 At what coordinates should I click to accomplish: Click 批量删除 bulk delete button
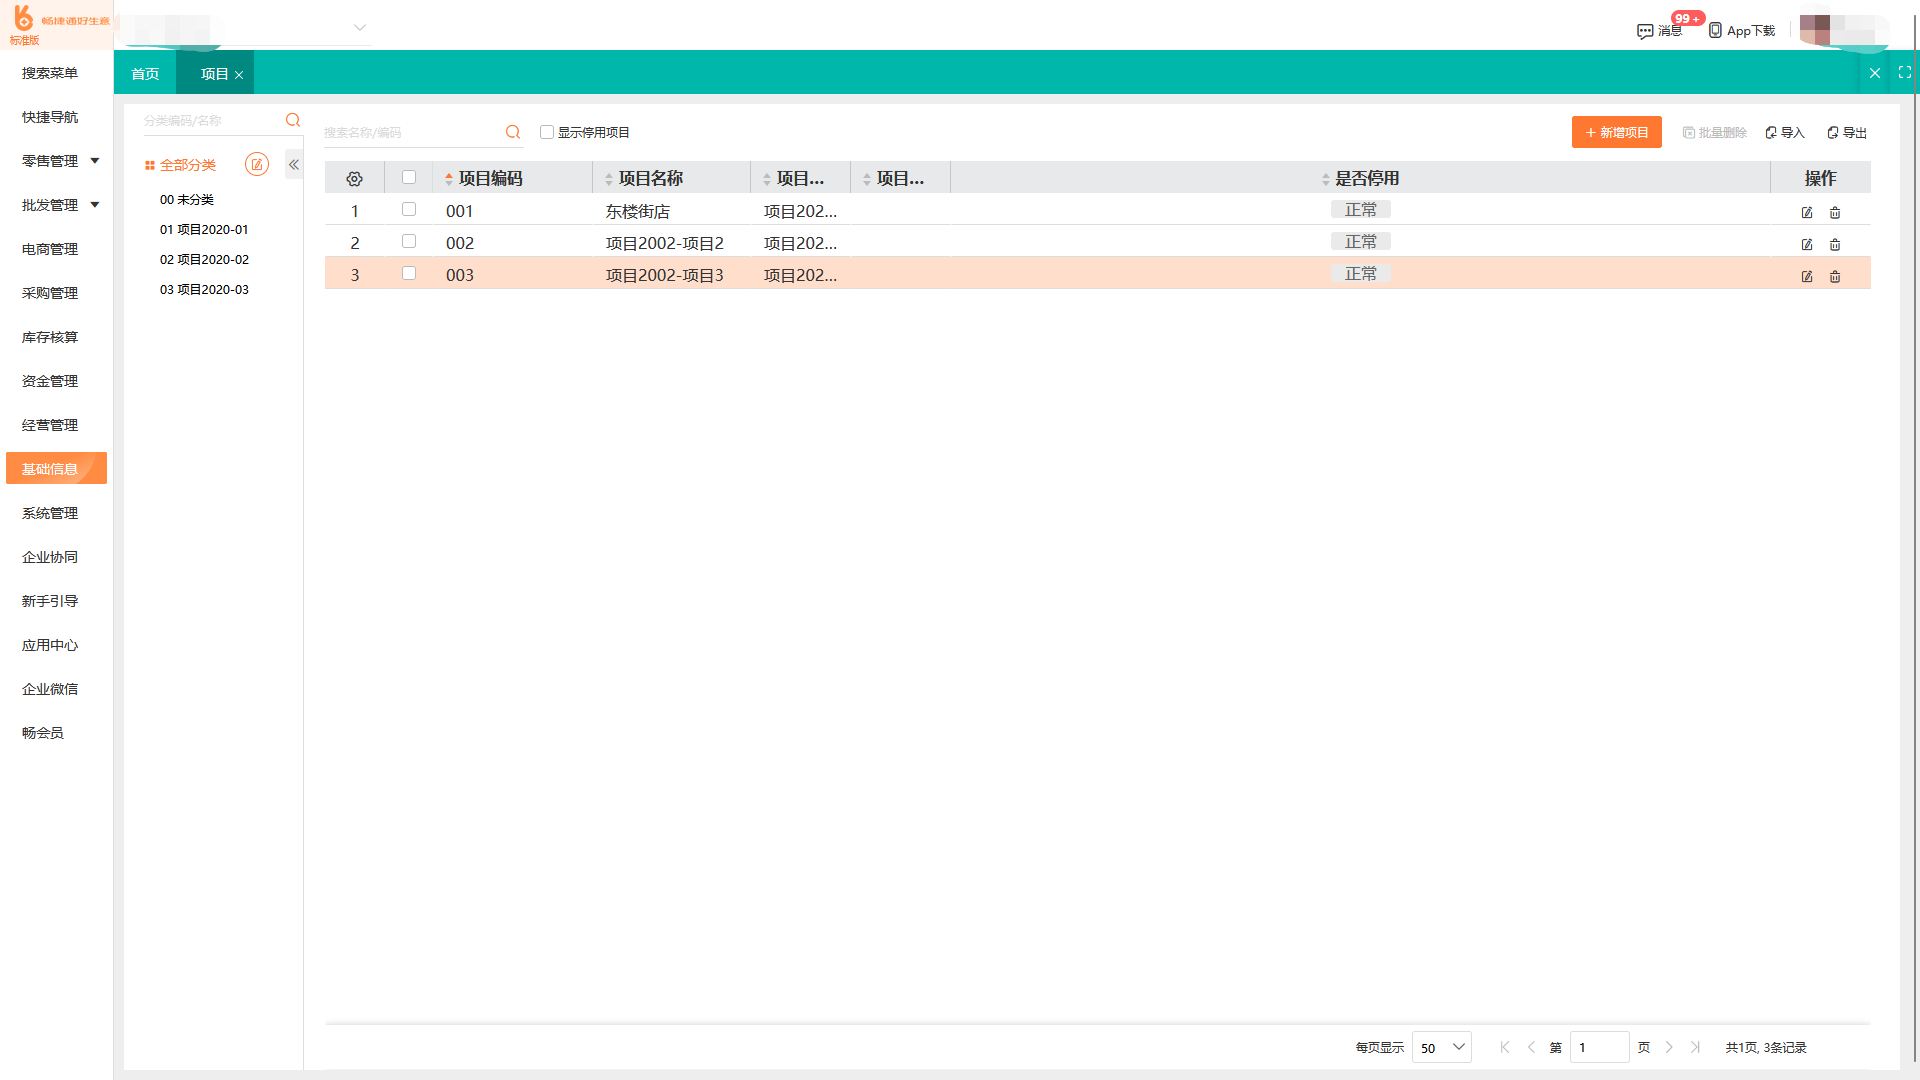1710,132
